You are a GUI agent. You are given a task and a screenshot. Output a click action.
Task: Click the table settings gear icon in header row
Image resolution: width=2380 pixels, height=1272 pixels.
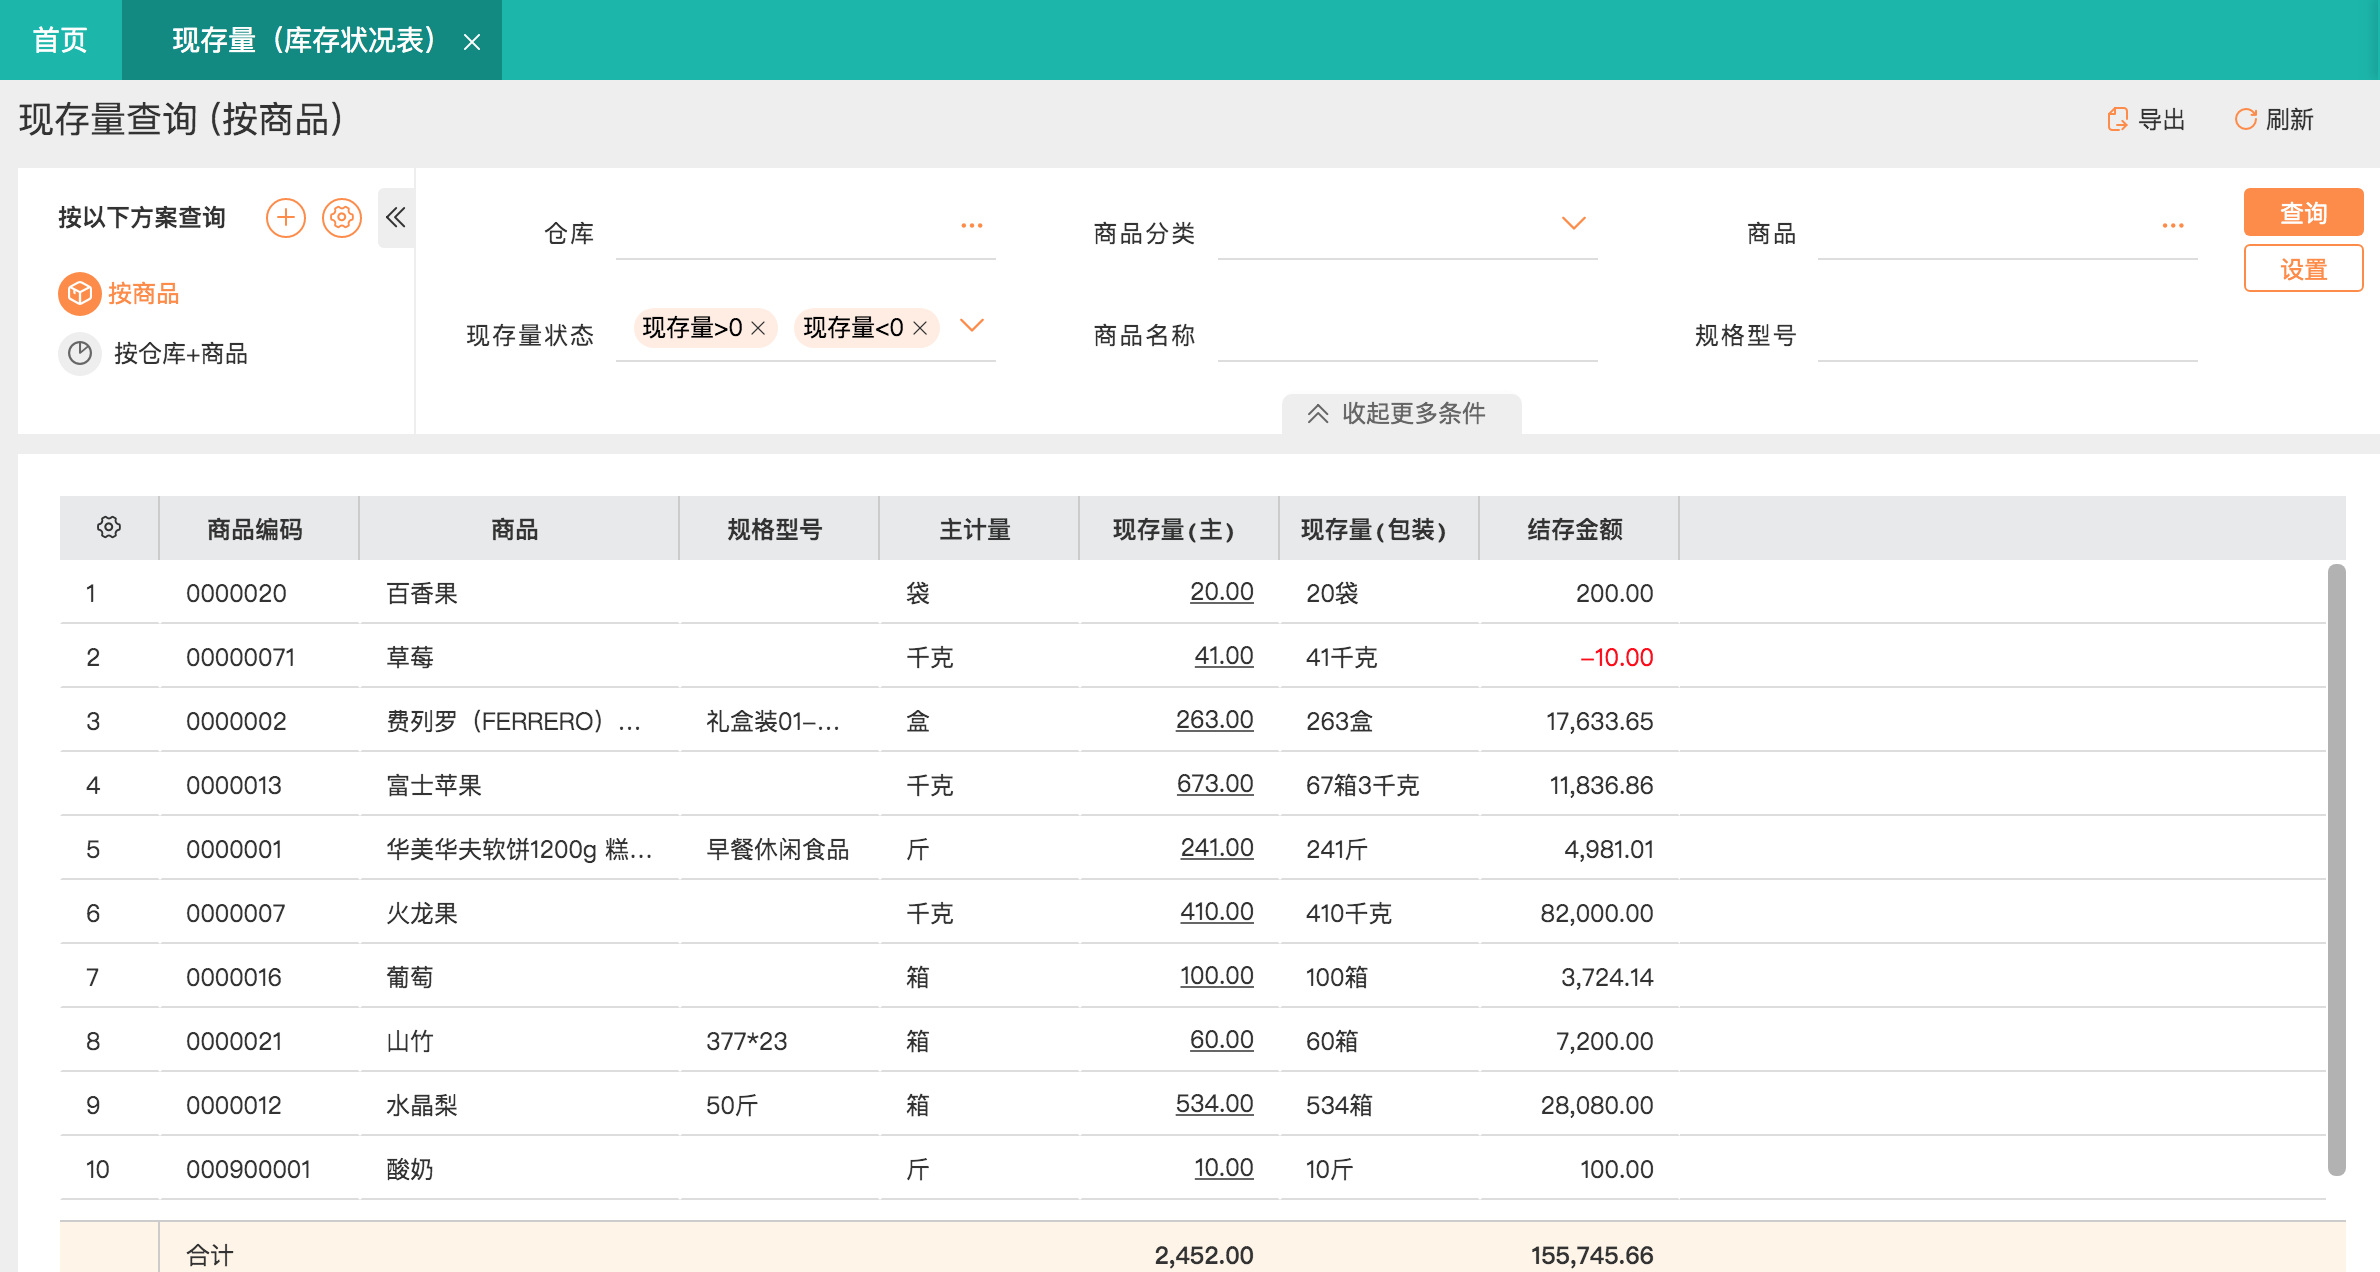click(x=109, y=527)
